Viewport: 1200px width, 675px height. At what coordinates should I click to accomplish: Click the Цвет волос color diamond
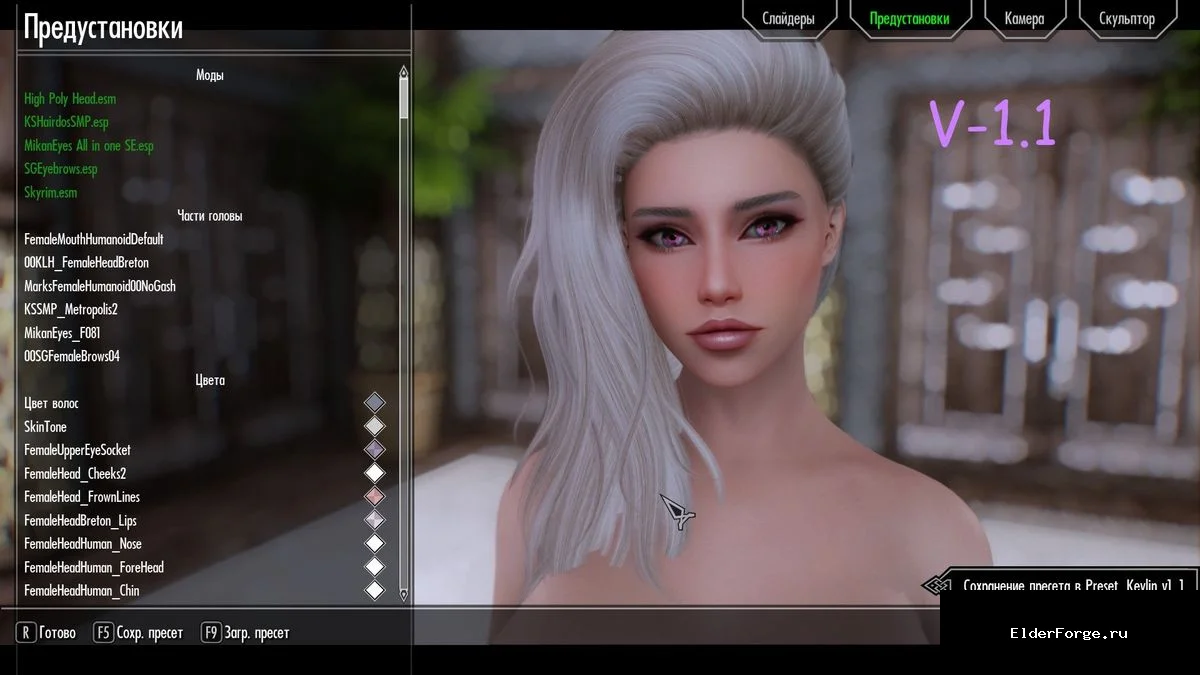click(x=374, y=403)
